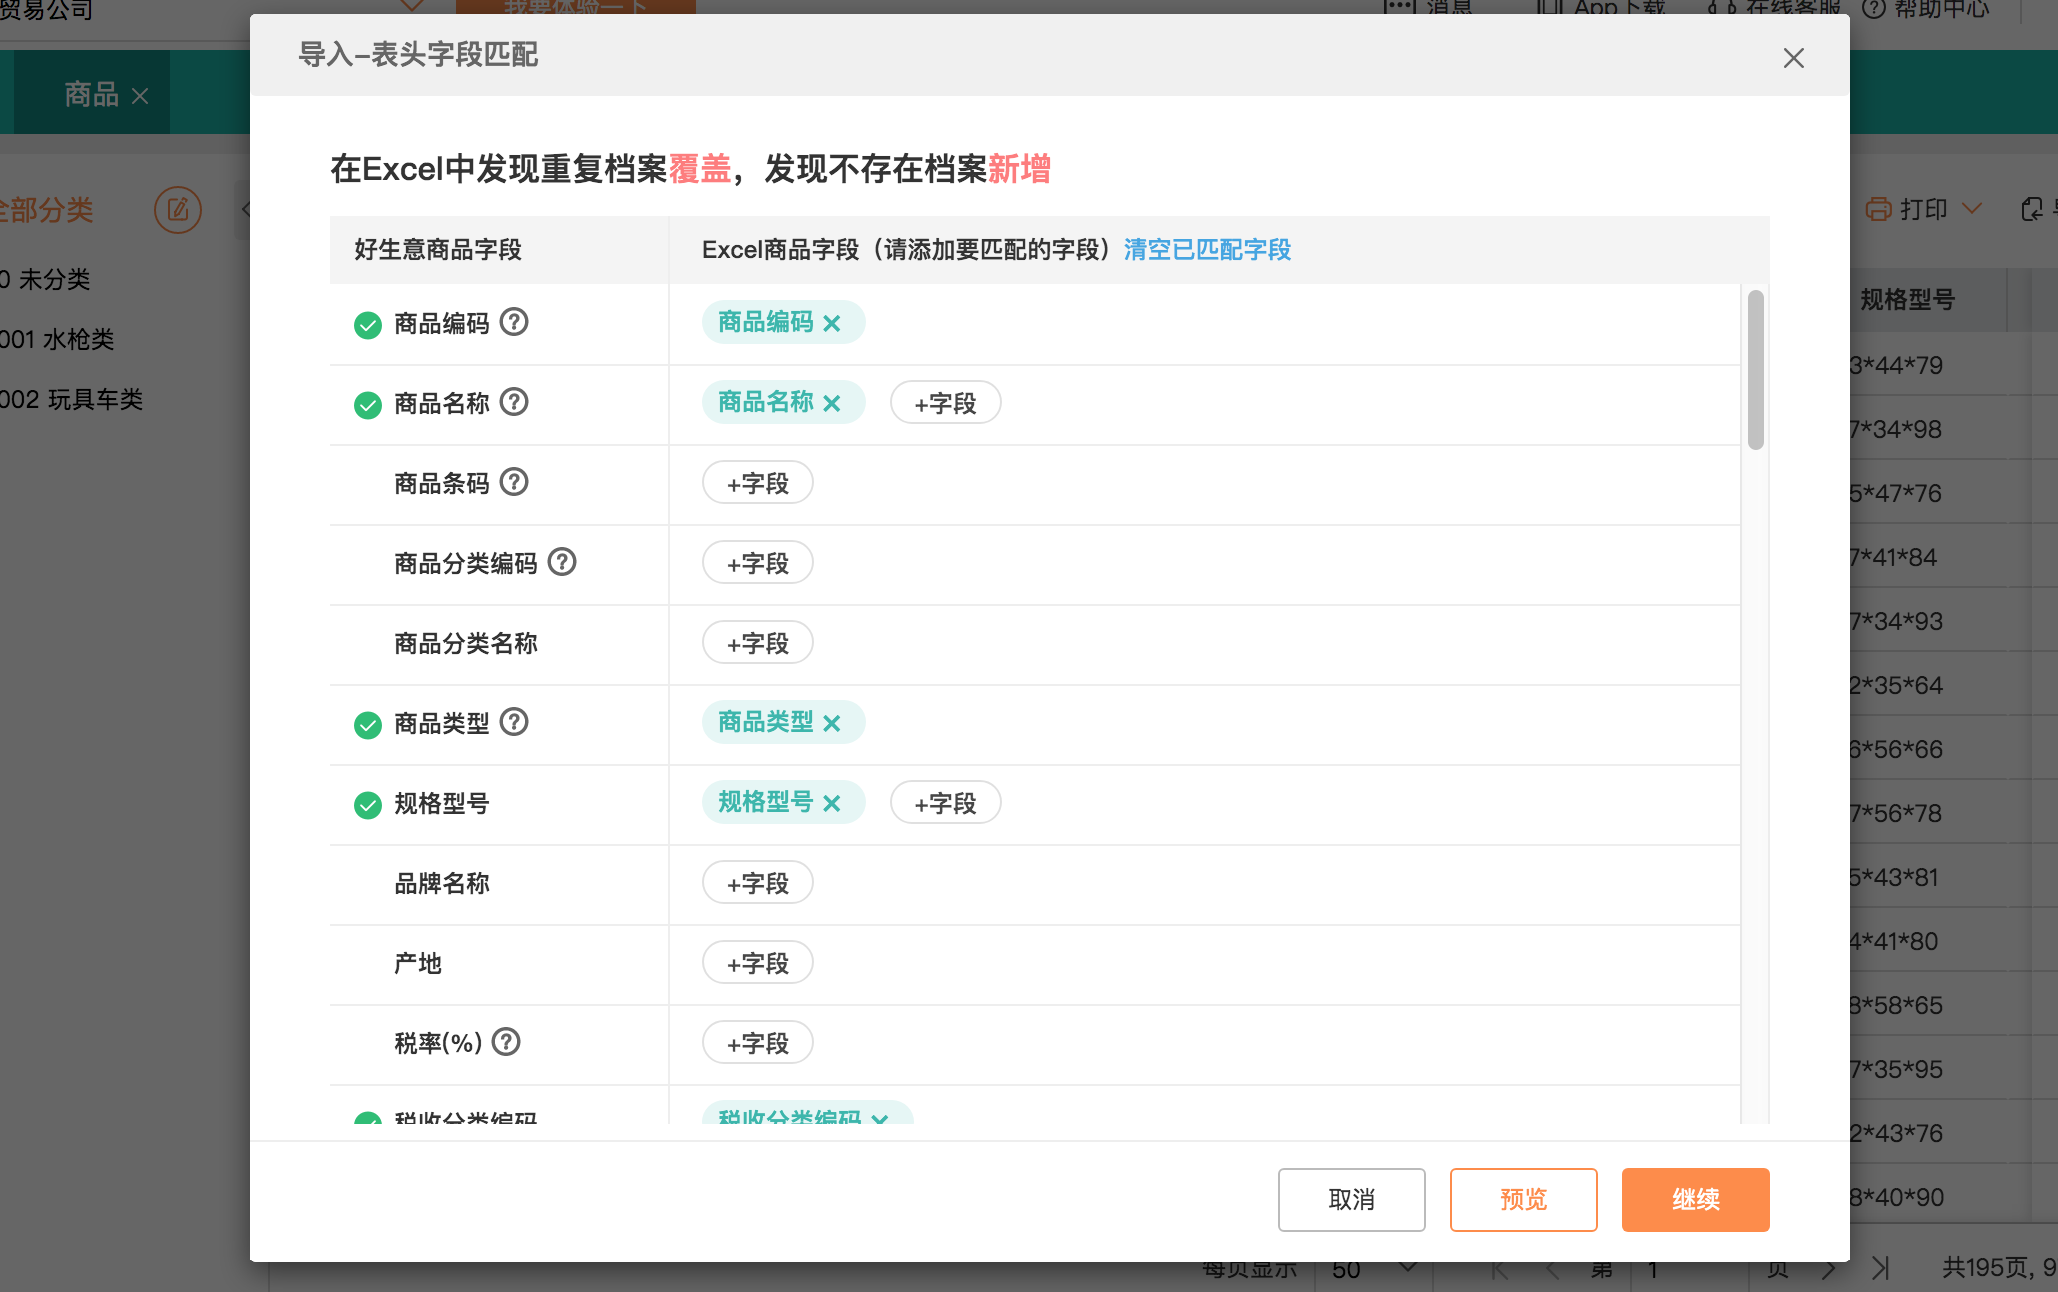
Task: Click the 规格型号 add 字段 dropdown
Action: click(x=943, y=804)
